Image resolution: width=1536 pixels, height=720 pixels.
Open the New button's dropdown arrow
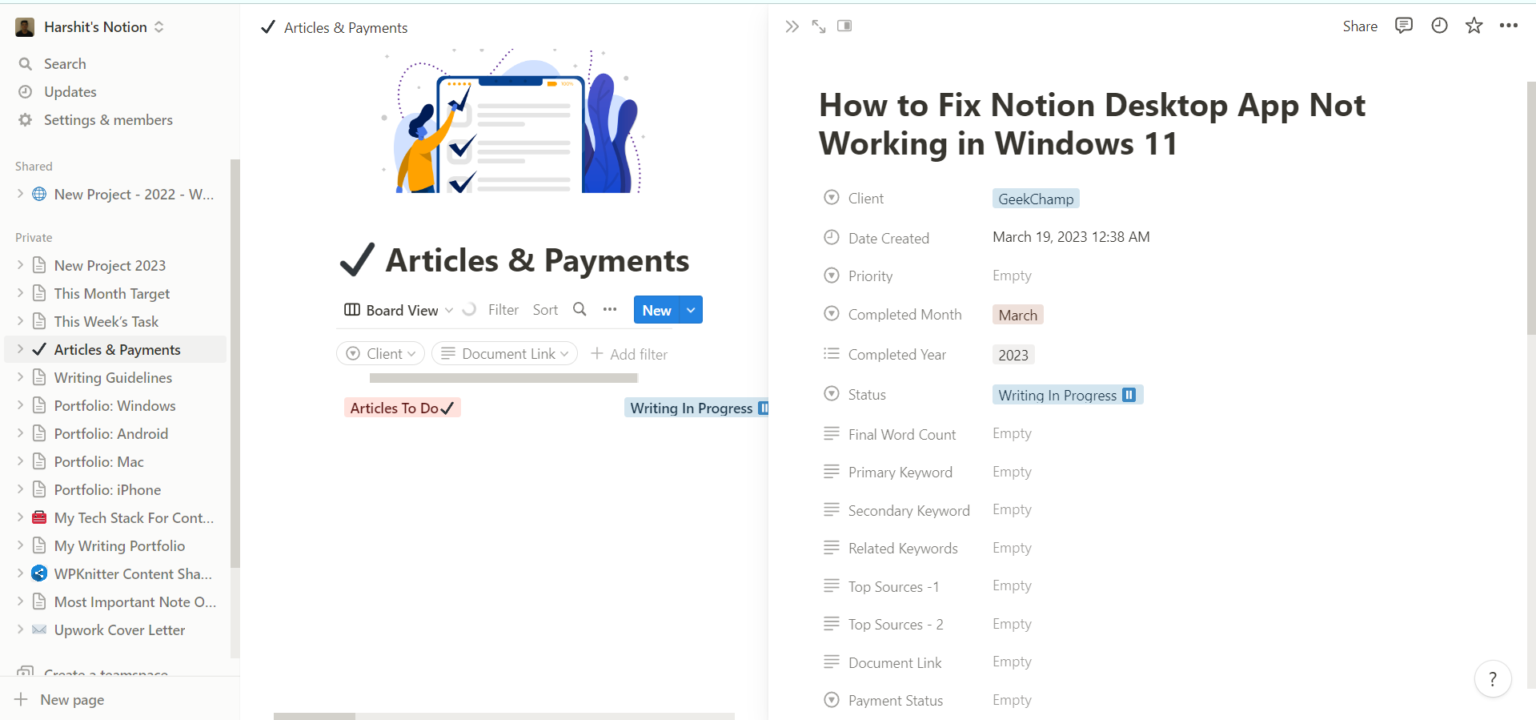pyautogui.click(x=690, y=310)
